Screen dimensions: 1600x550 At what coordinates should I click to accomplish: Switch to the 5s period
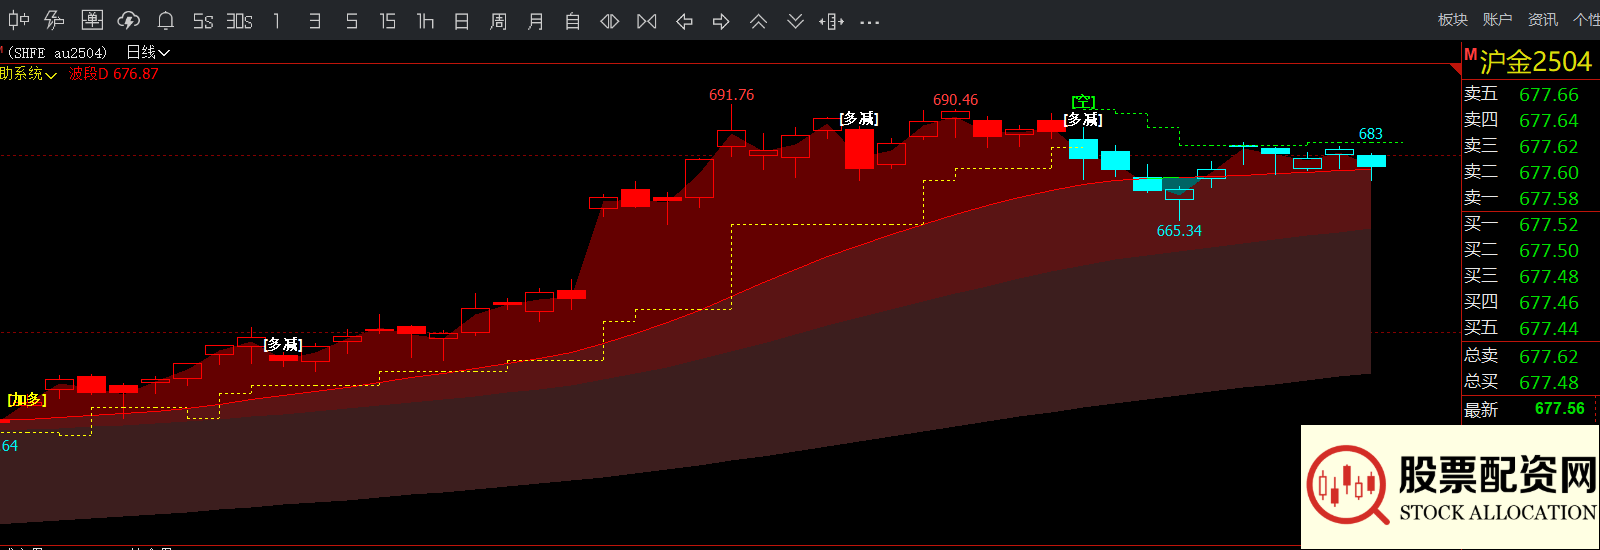[x=203, y=21]
